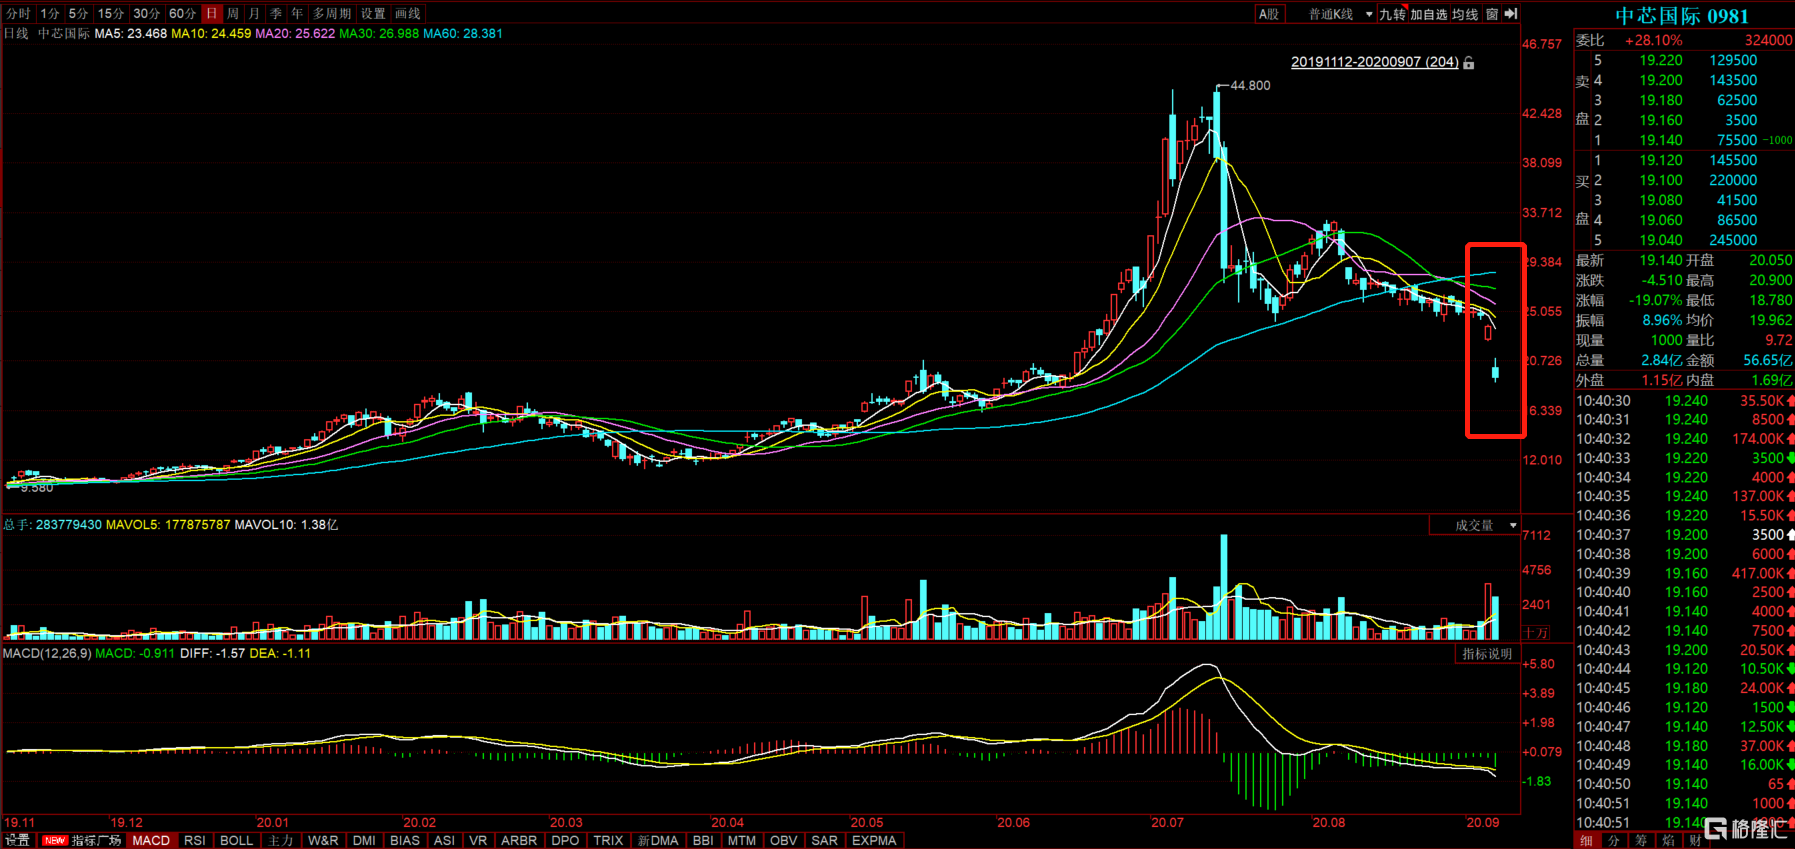Click the 指标说明 indicator description button
1795x849 pixels.
[x=1487, y=654]
